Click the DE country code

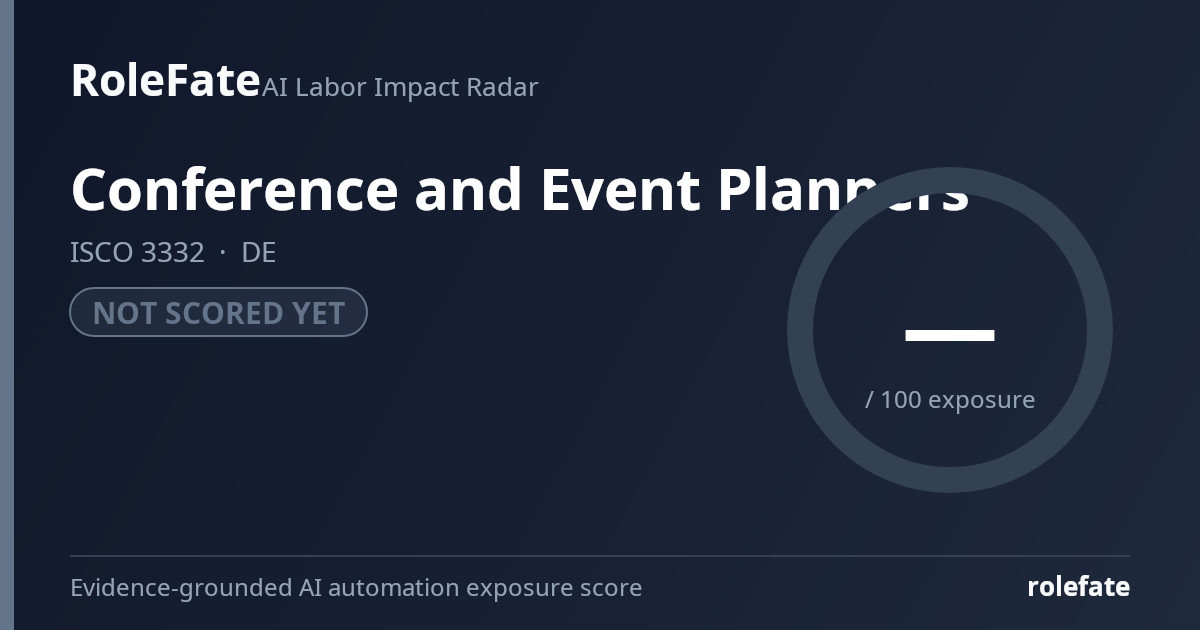coord(259,253)
